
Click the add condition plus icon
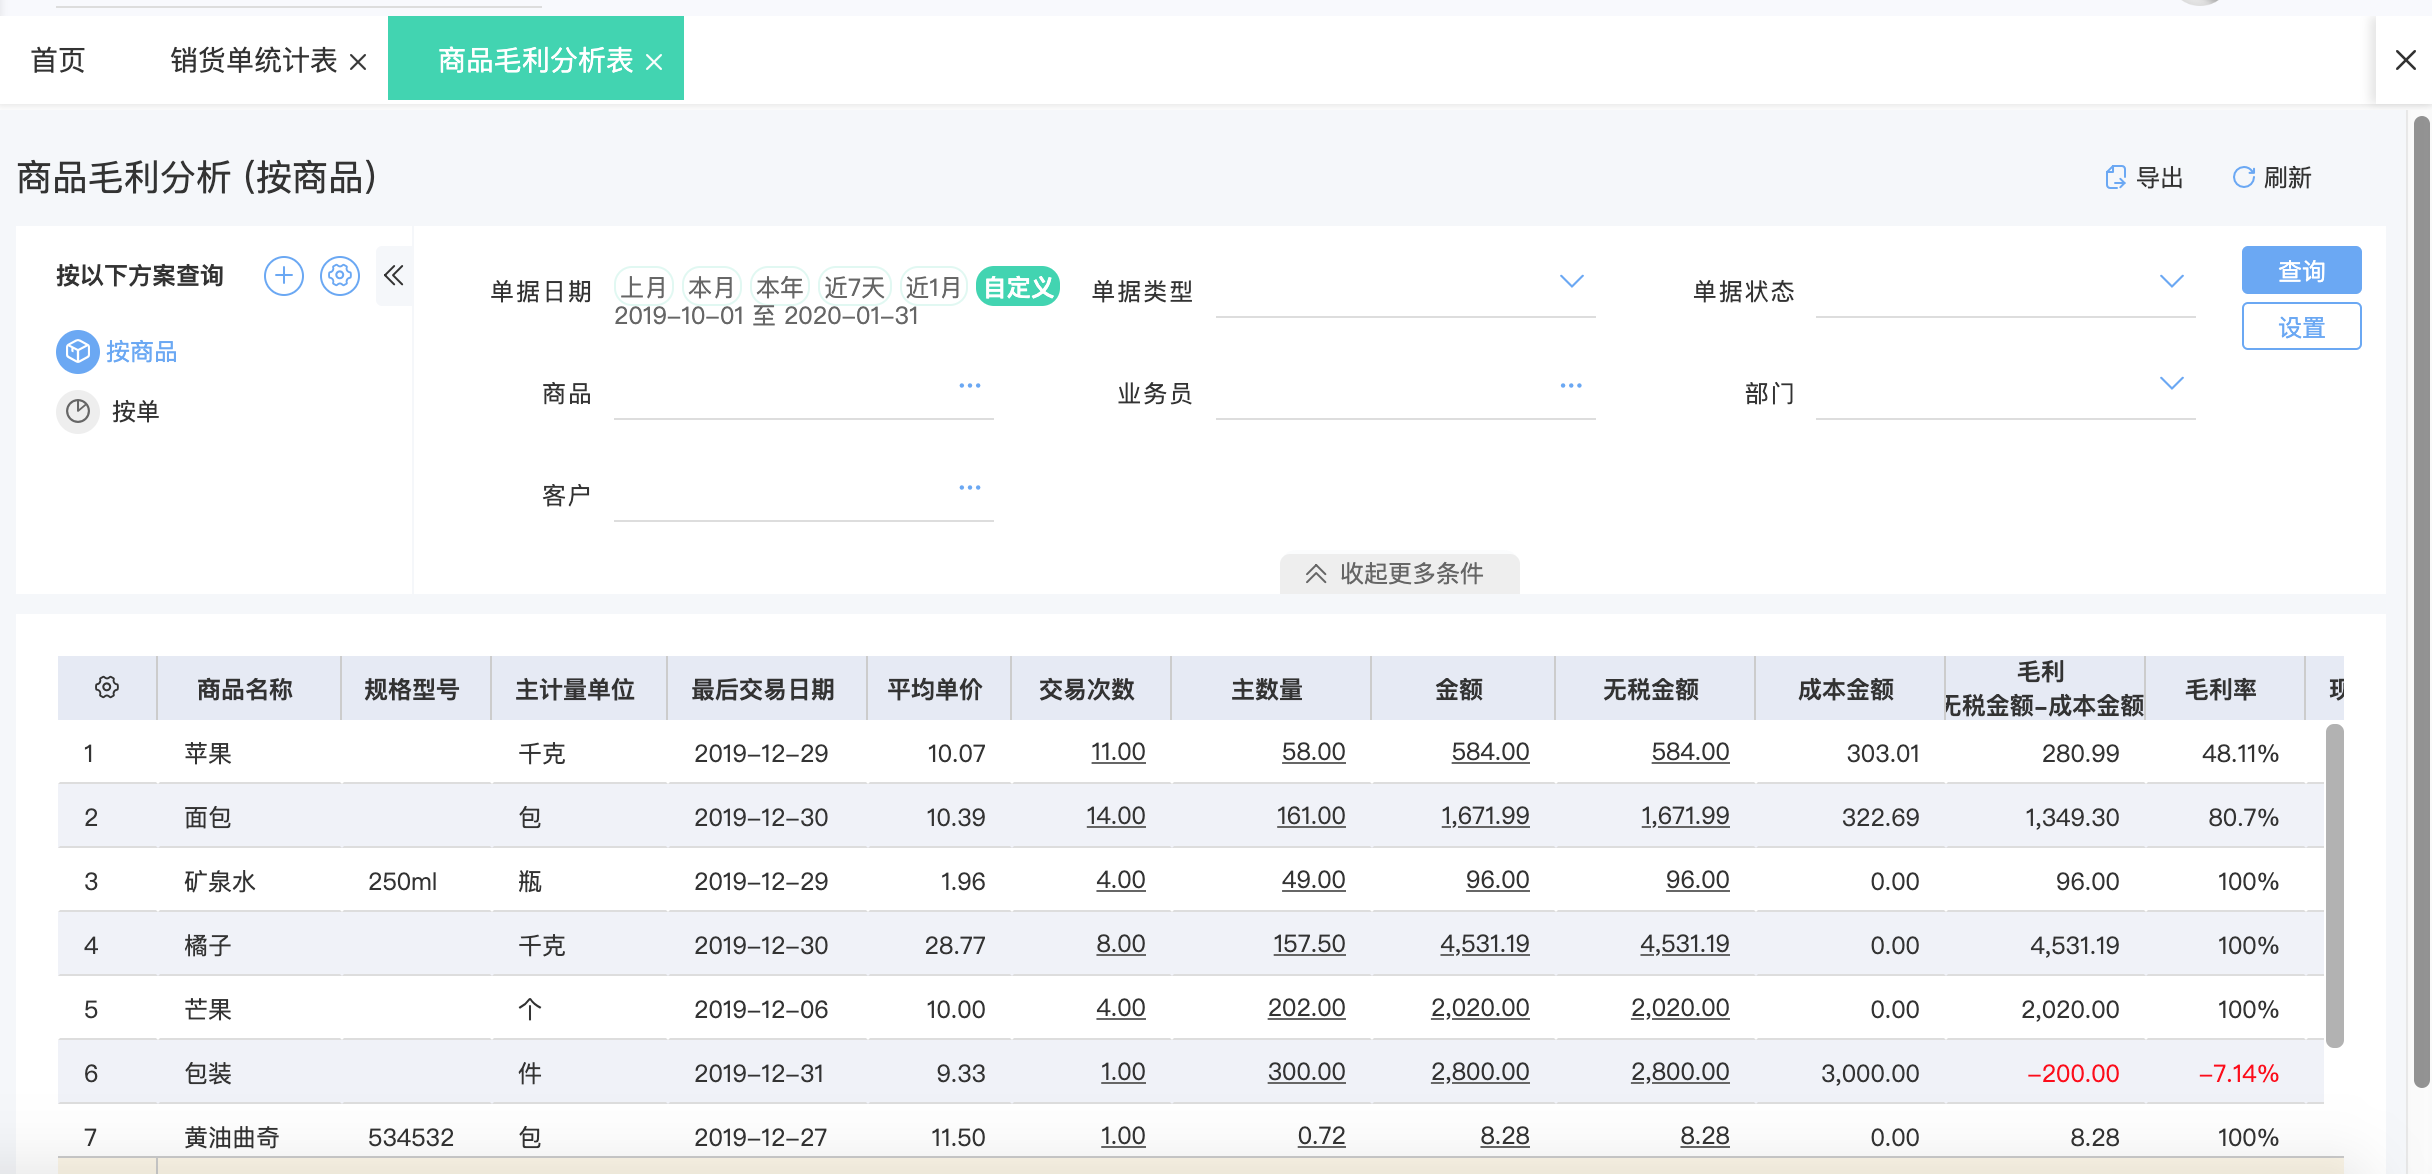point(284,276)
